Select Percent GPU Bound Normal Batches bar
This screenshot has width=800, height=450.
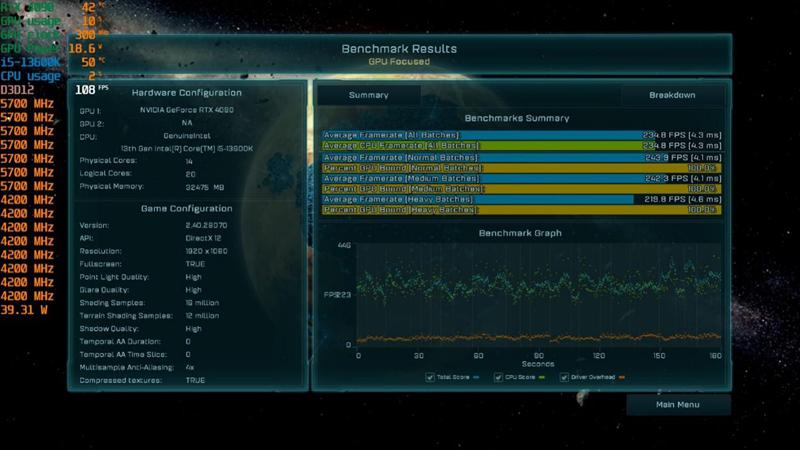[480, 168]
